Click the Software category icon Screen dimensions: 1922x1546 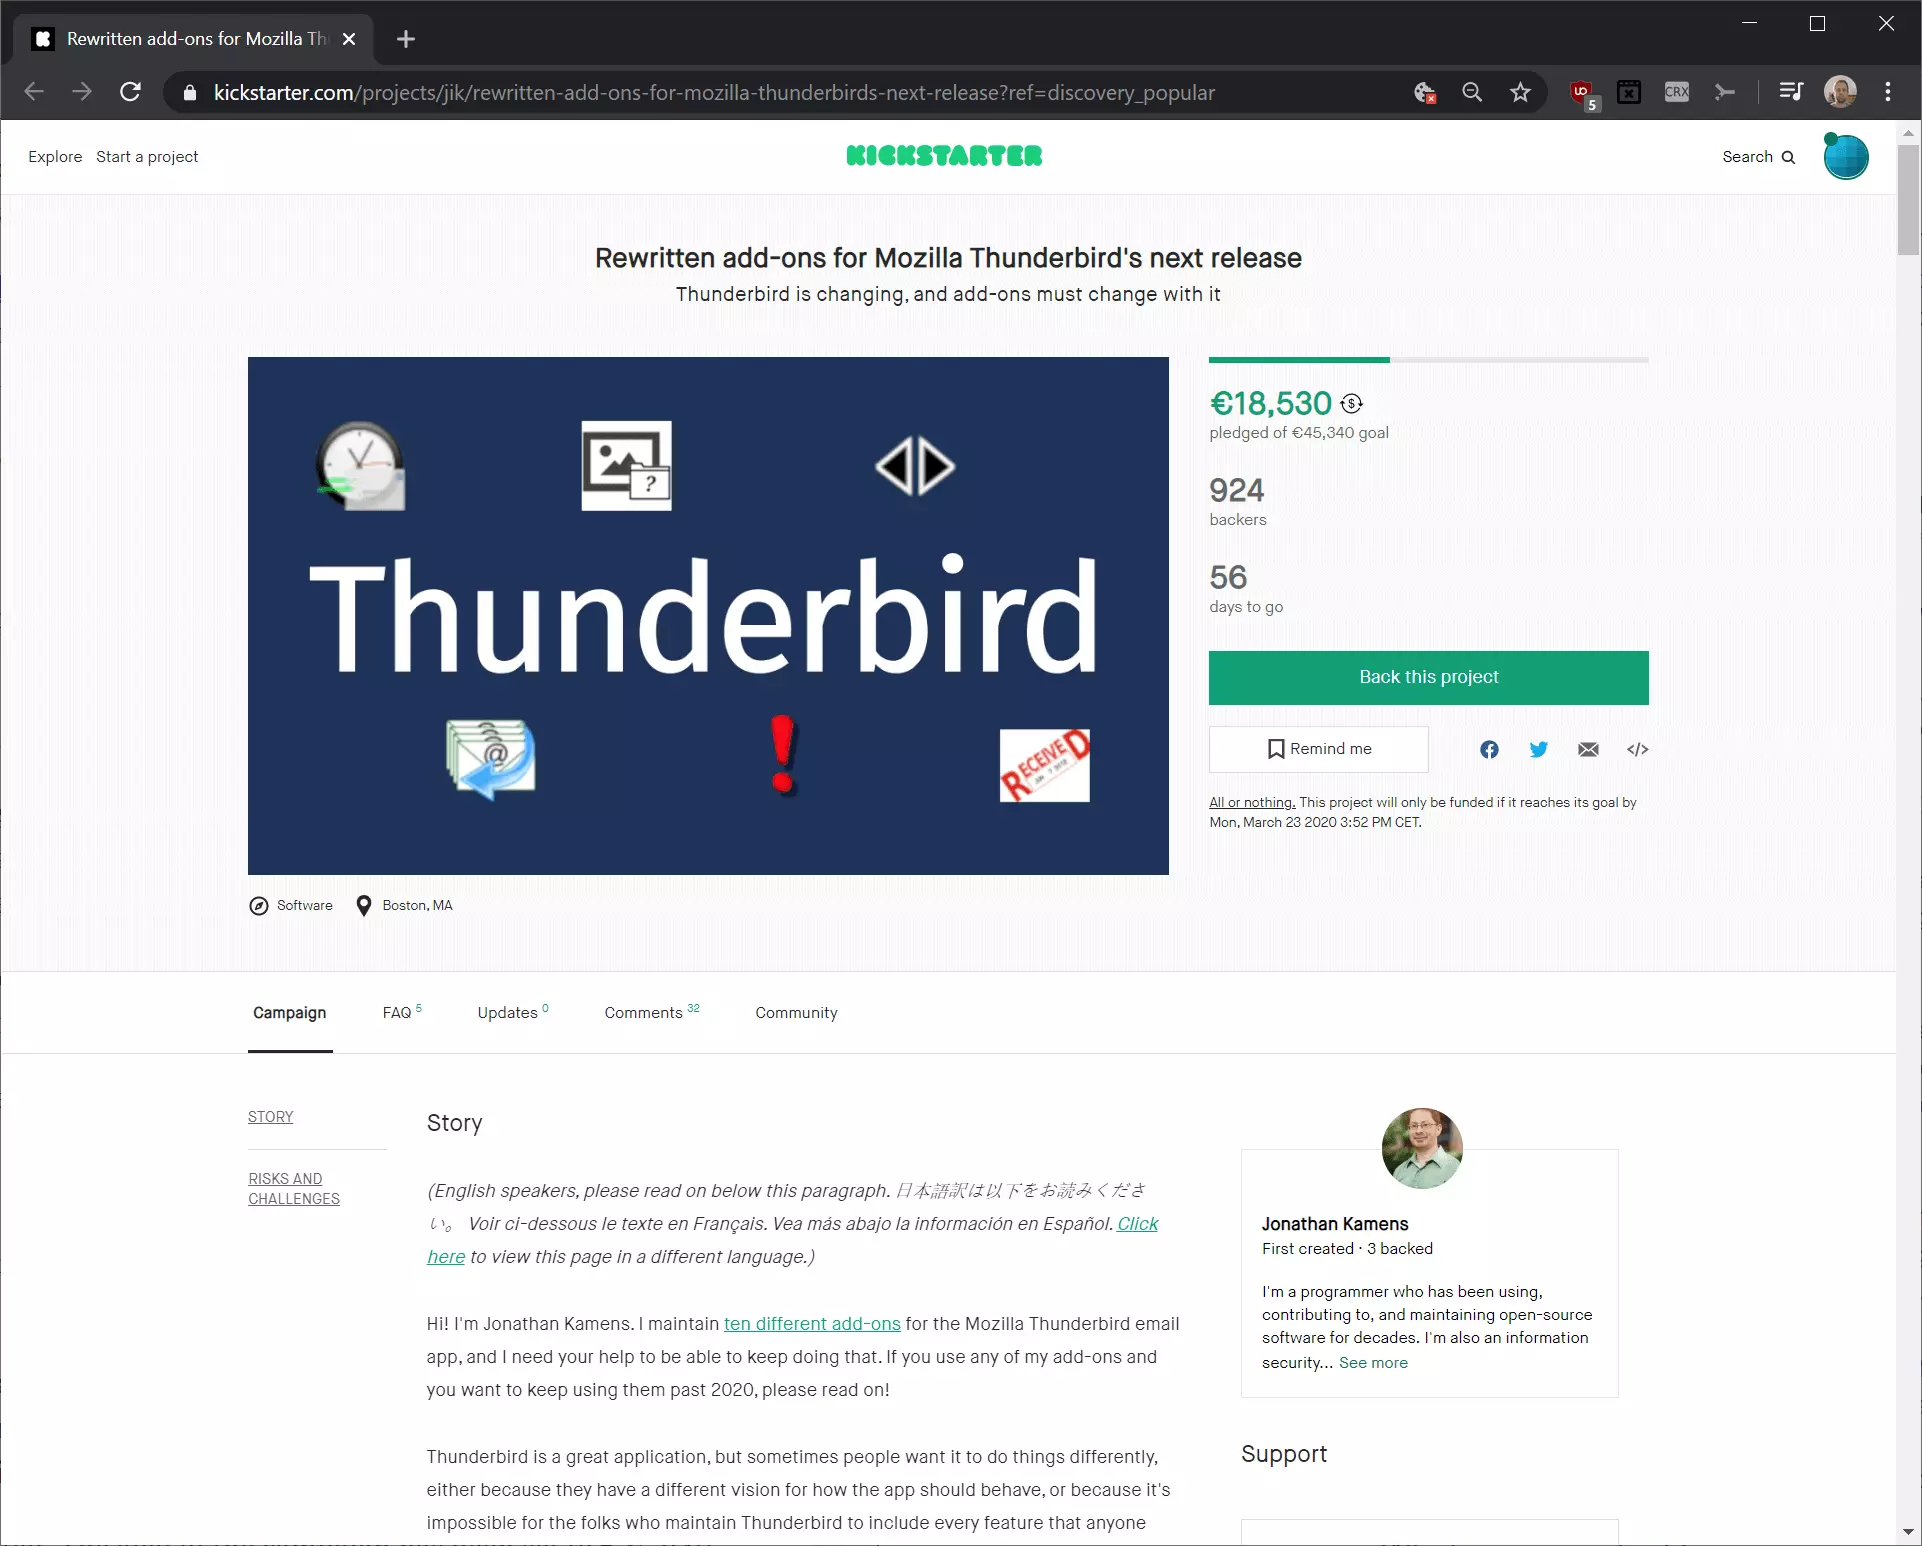[x=259, y=904]
